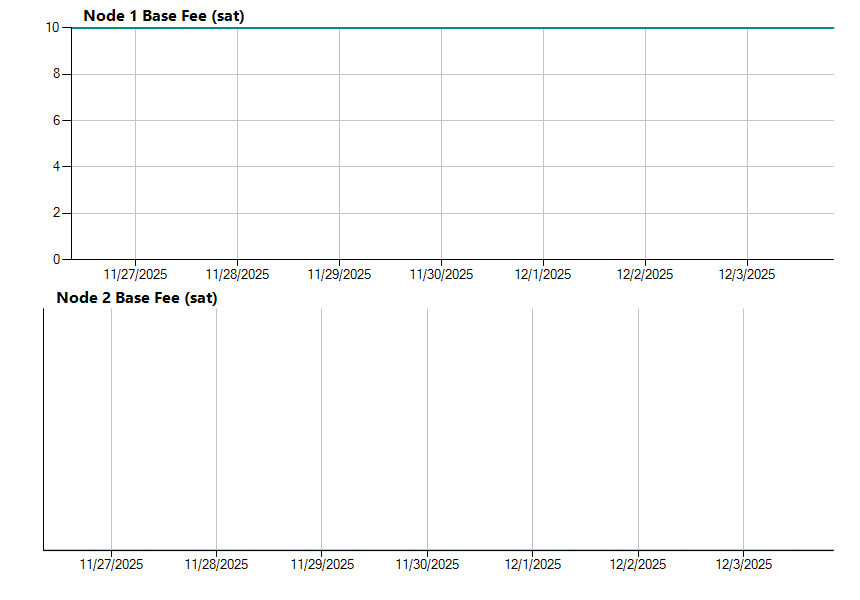Select 12/2/2025 under the Node 2 chart
Image resolution: width=860 pixels, height=600 pixels.
point(638,565)
